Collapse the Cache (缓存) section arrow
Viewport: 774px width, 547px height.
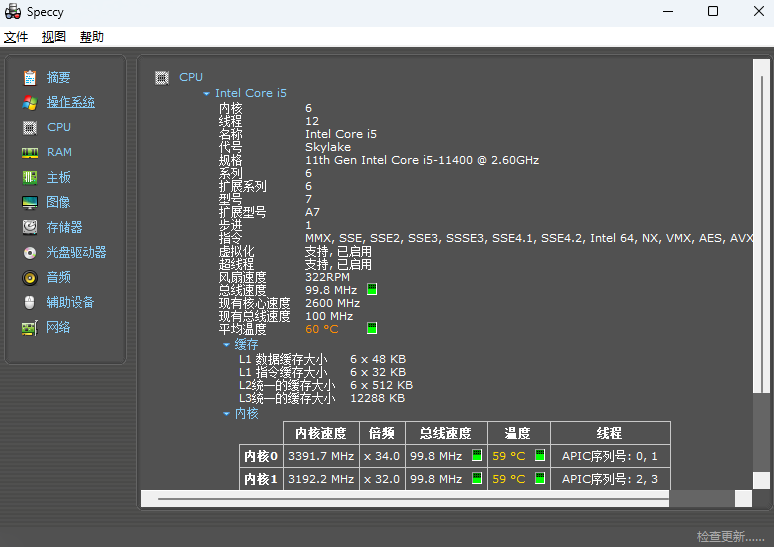tap(226, 344)
